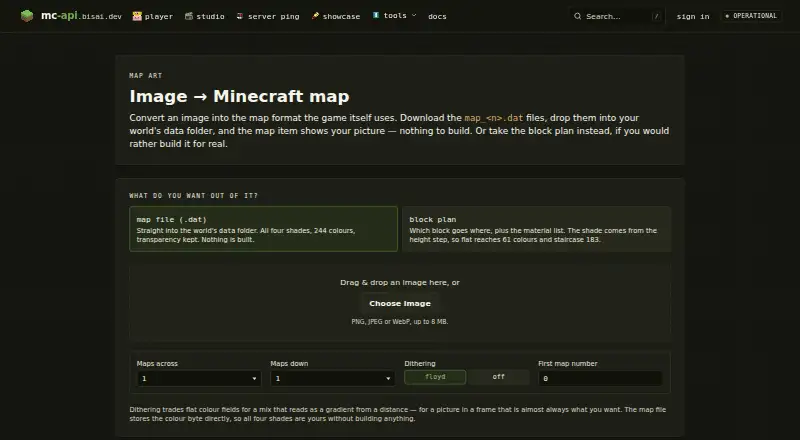Click 'PNG, JPEG or WebP, up to 8 MB.' text
This screenshot has width=800, height=440.
400,322
